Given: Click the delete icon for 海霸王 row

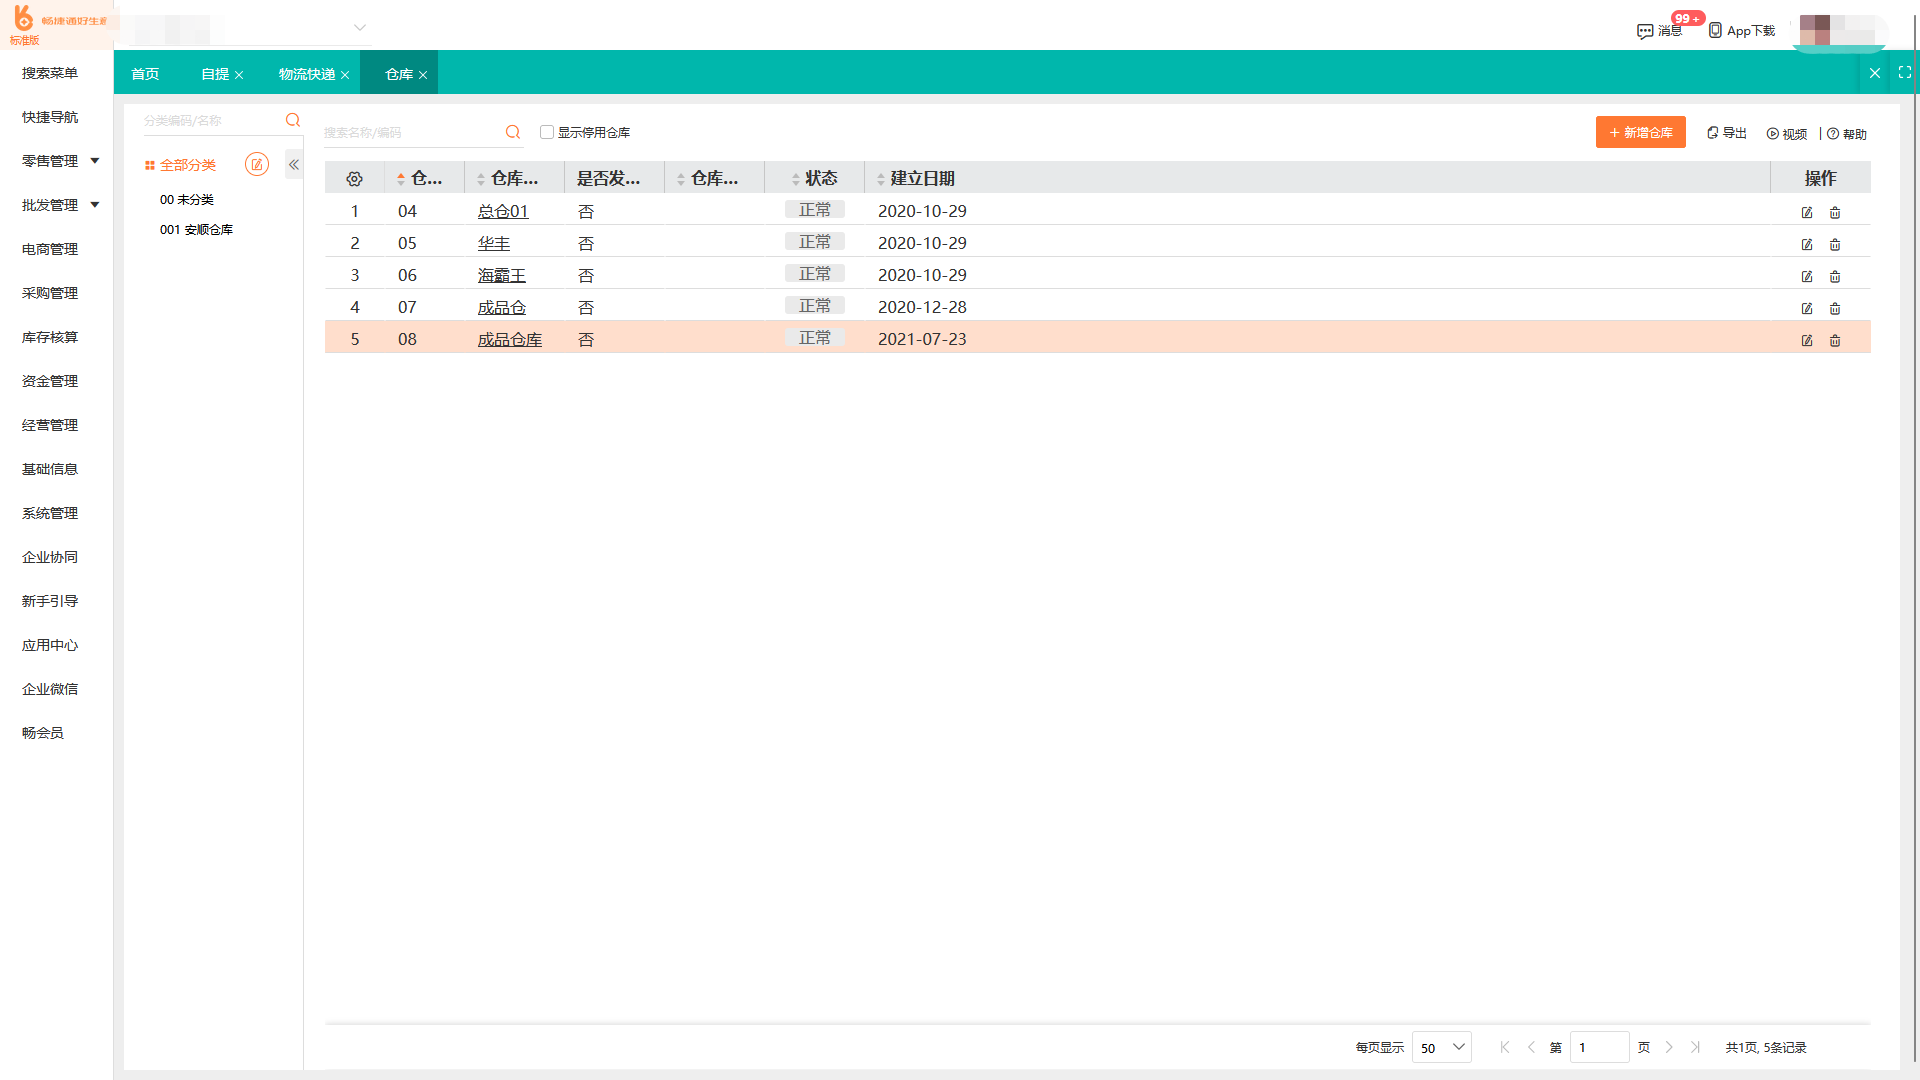Looking at the screenshot, I should (x=1834, y=274).
